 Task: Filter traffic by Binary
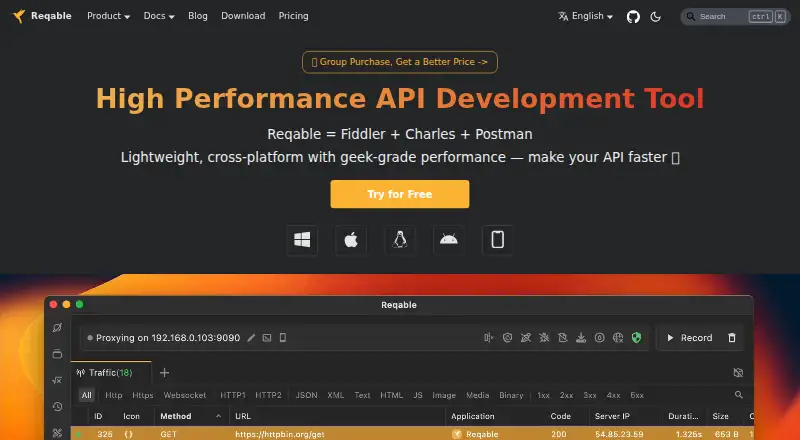coord(511,395)
